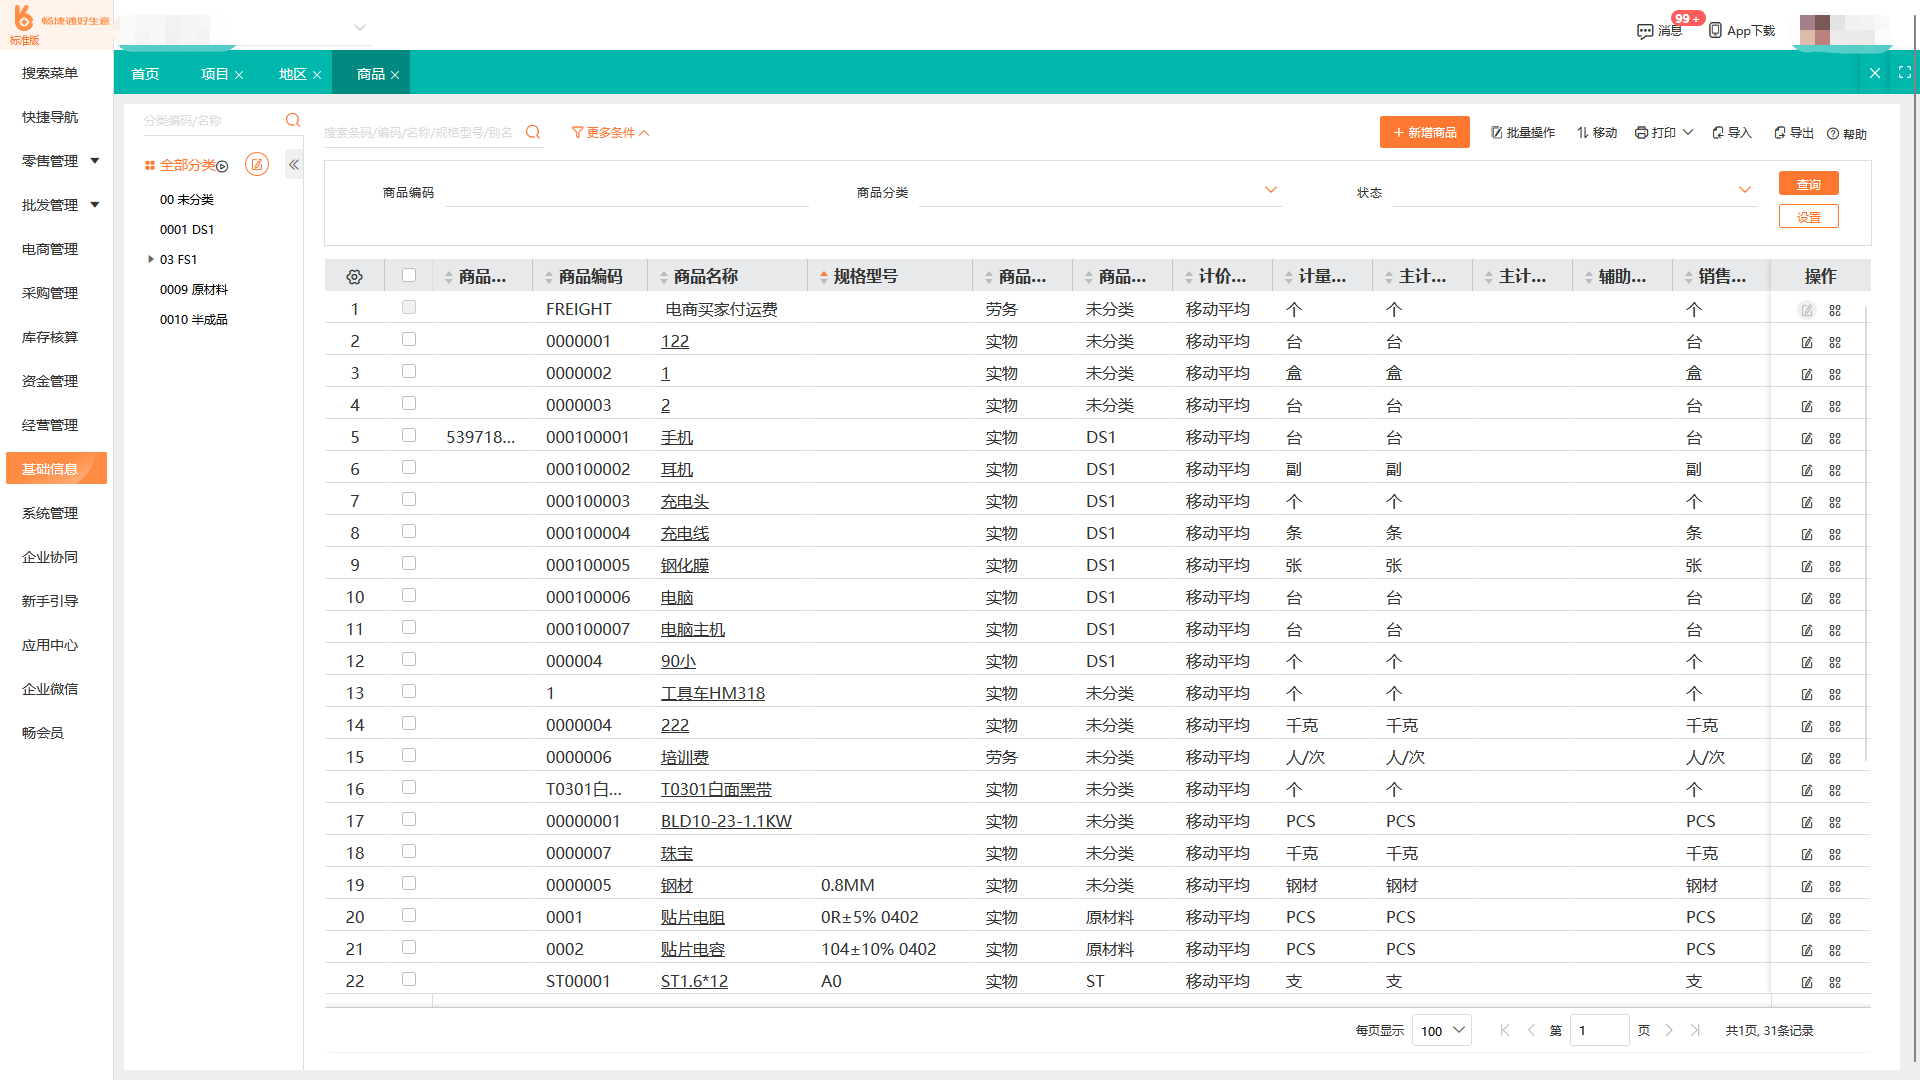Viewport: 1920px width, 1080px height.
Task: Click the 查询 button
Action: (1808, 183)
